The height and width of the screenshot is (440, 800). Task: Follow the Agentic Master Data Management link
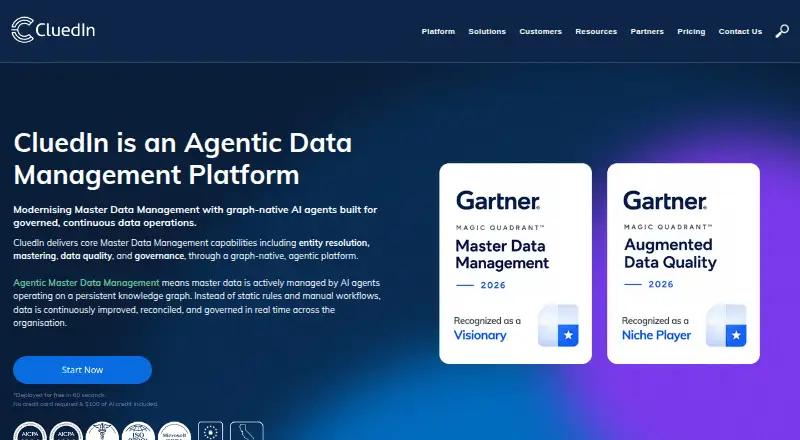click(x=86, y=283)
